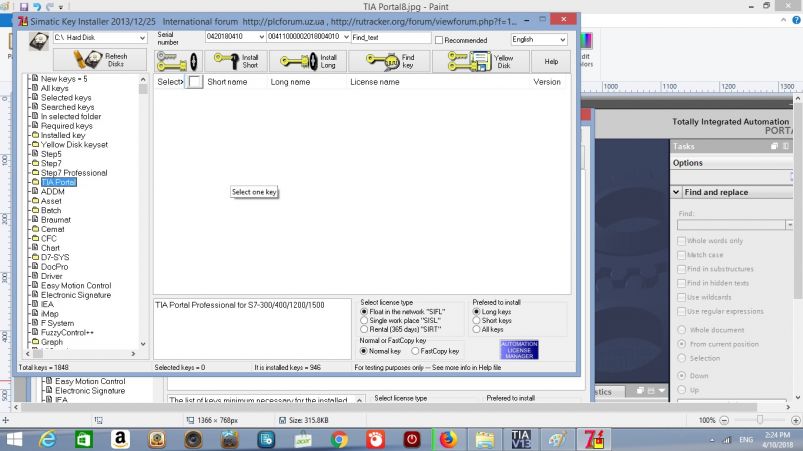Screen dimensions: 803x451
Task: Click the Install Short key button
Action: (237, 61)
